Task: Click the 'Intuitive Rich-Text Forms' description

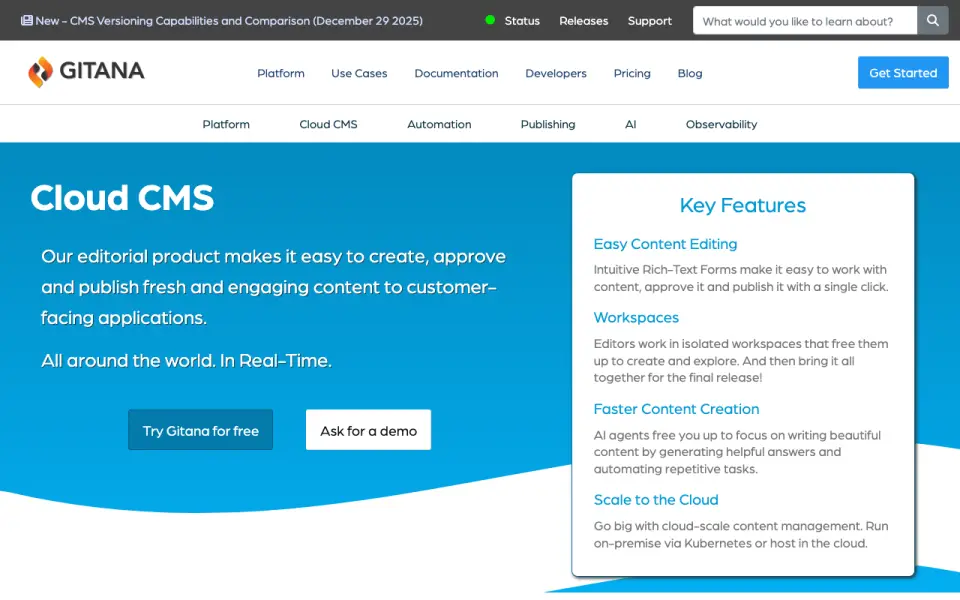Action: pos(741,278)
